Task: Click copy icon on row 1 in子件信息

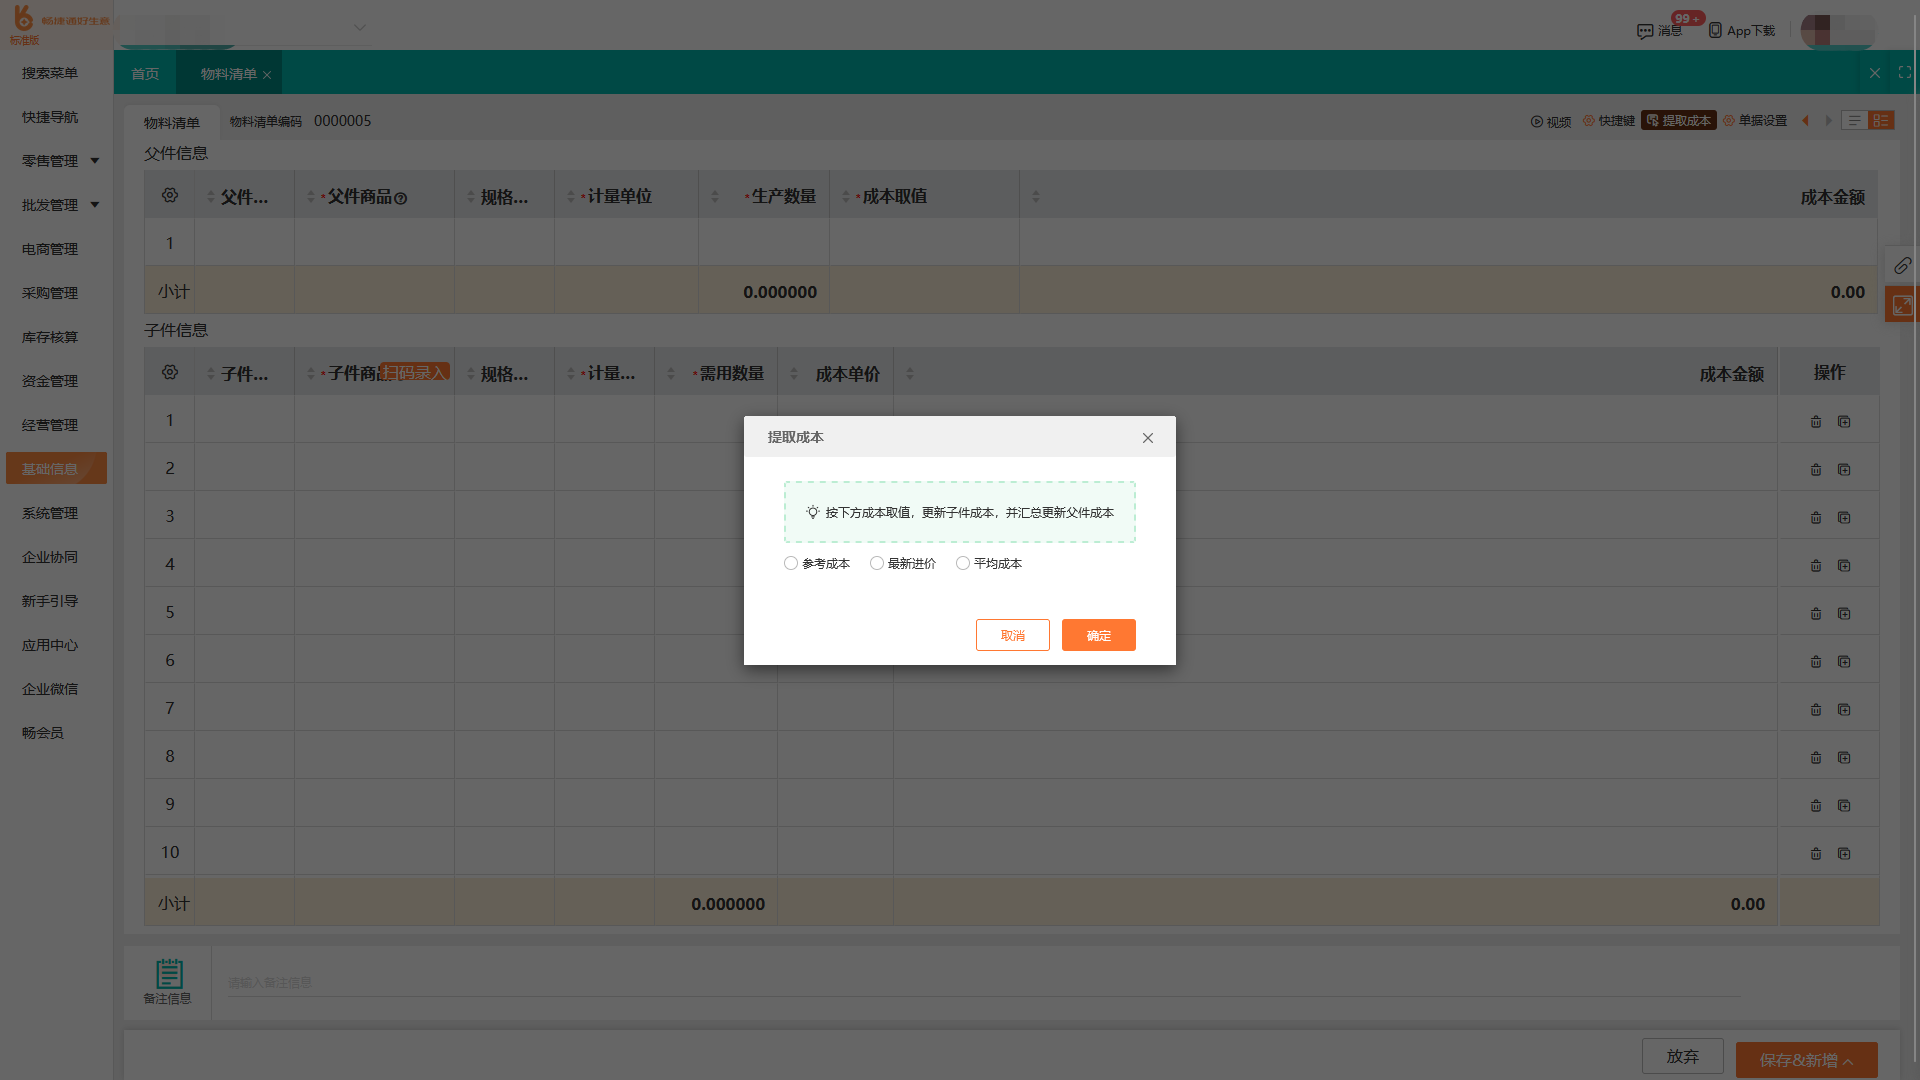Action: 1844,421
